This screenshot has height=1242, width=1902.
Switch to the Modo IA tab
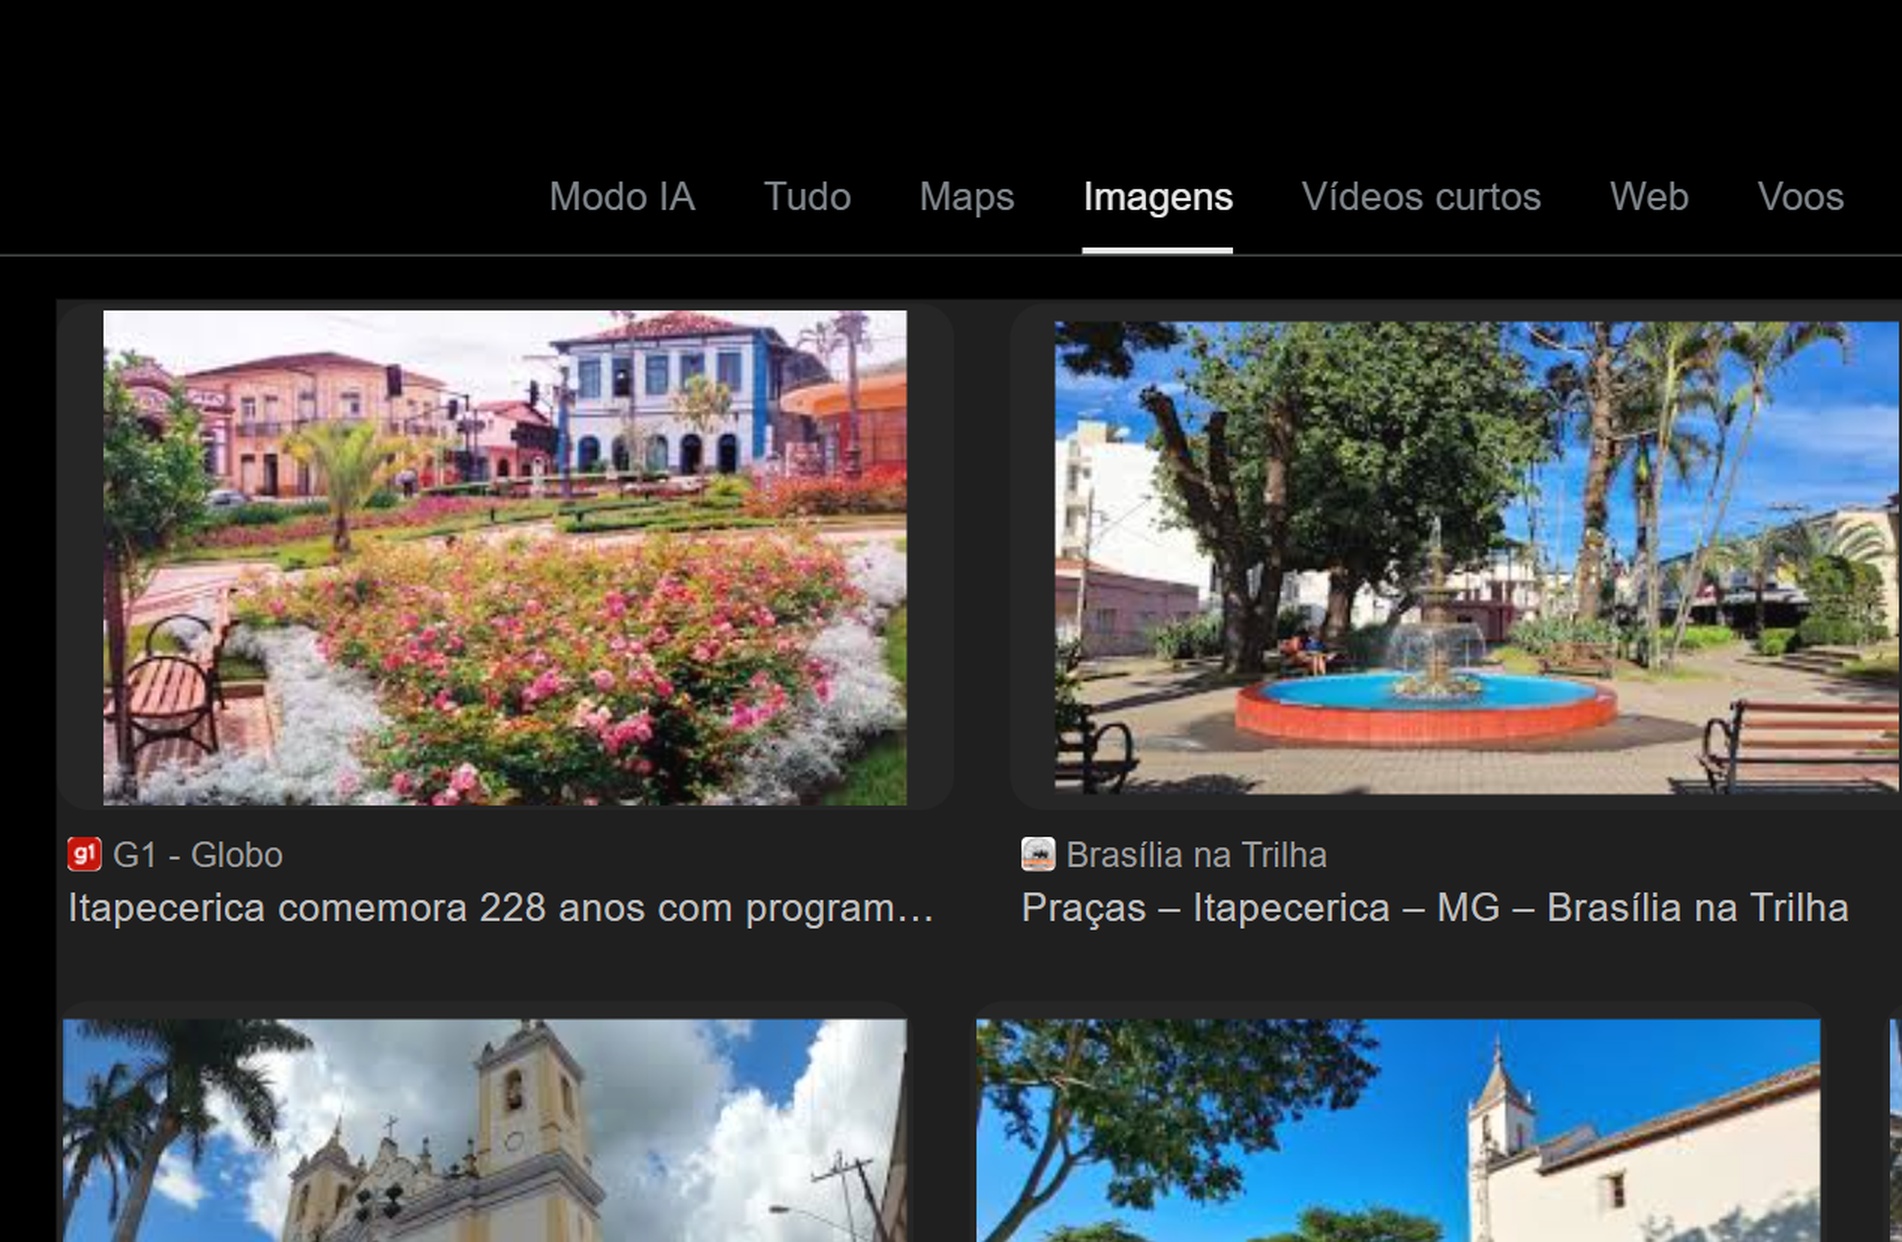pyautogui.click(x=621, y=197)
